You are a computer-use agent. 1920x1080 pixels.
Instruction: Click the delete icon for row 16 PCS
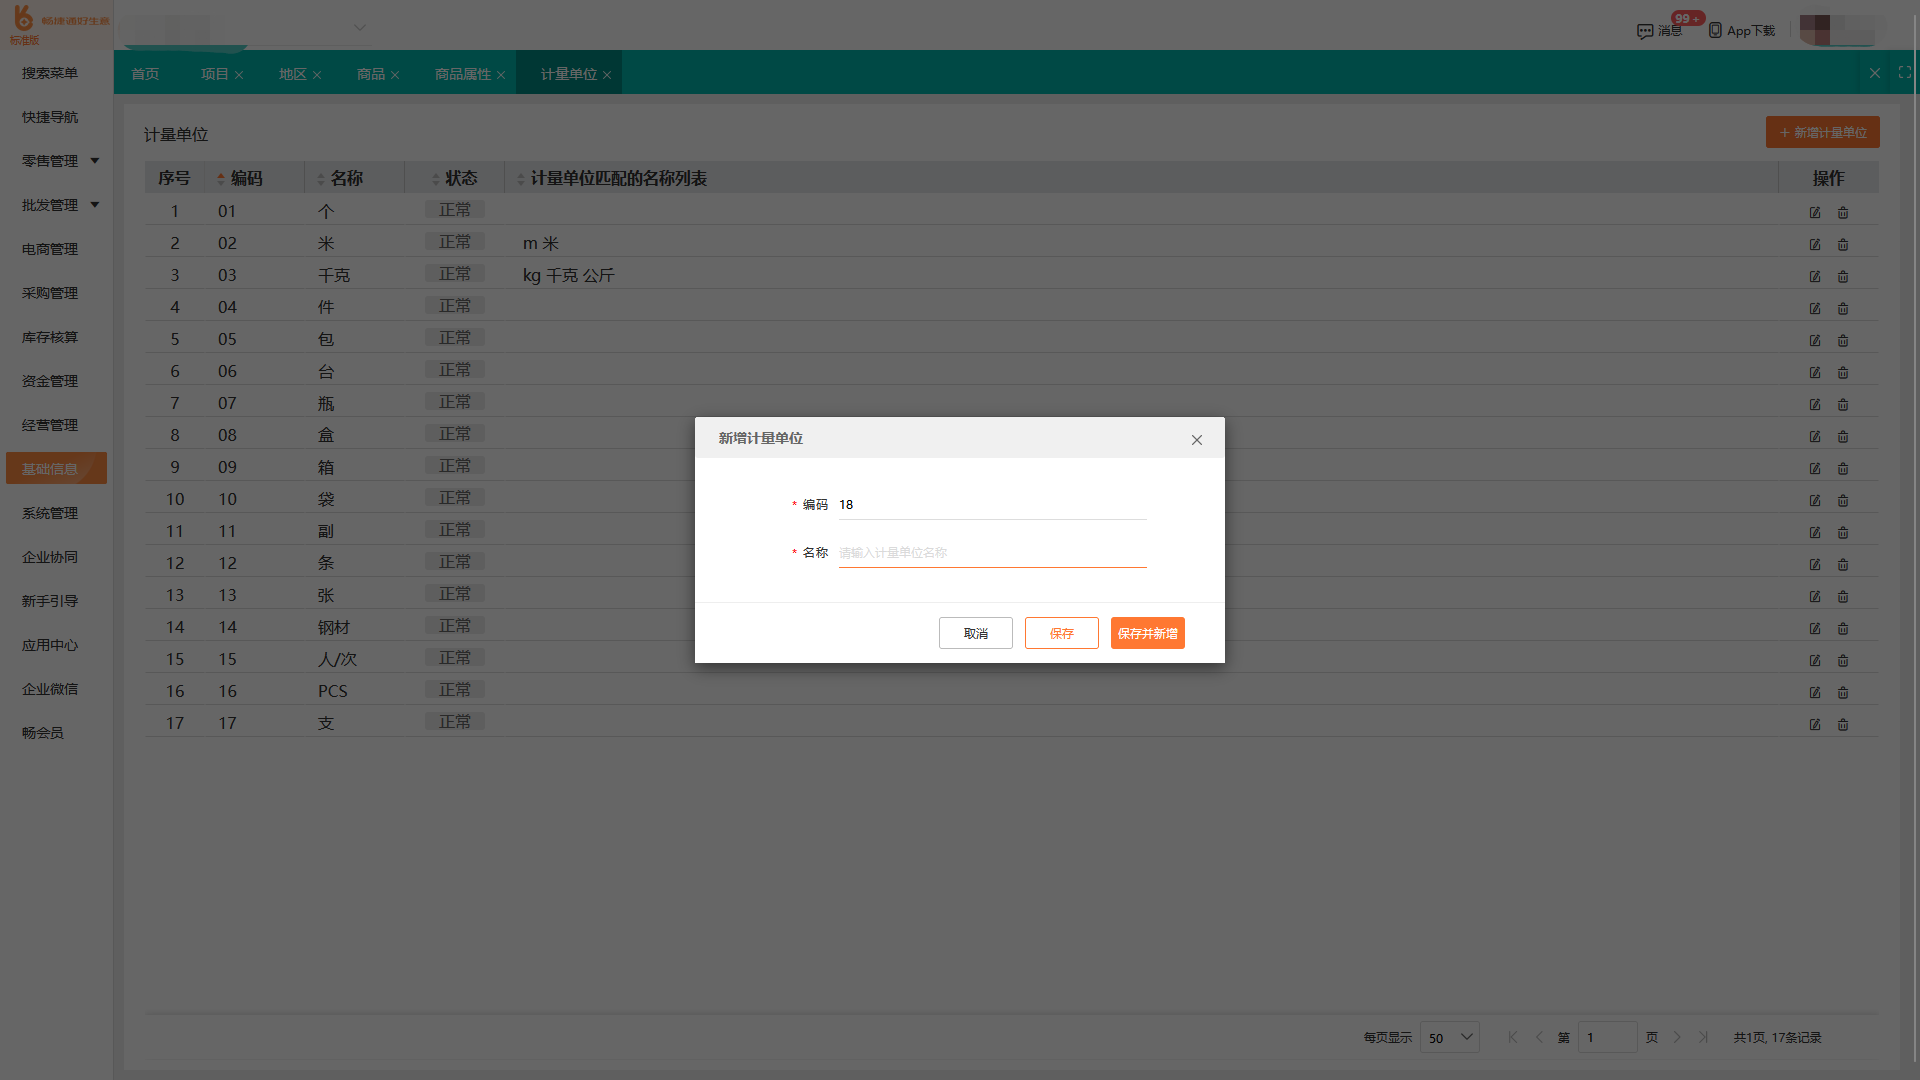coord(1842,692)
